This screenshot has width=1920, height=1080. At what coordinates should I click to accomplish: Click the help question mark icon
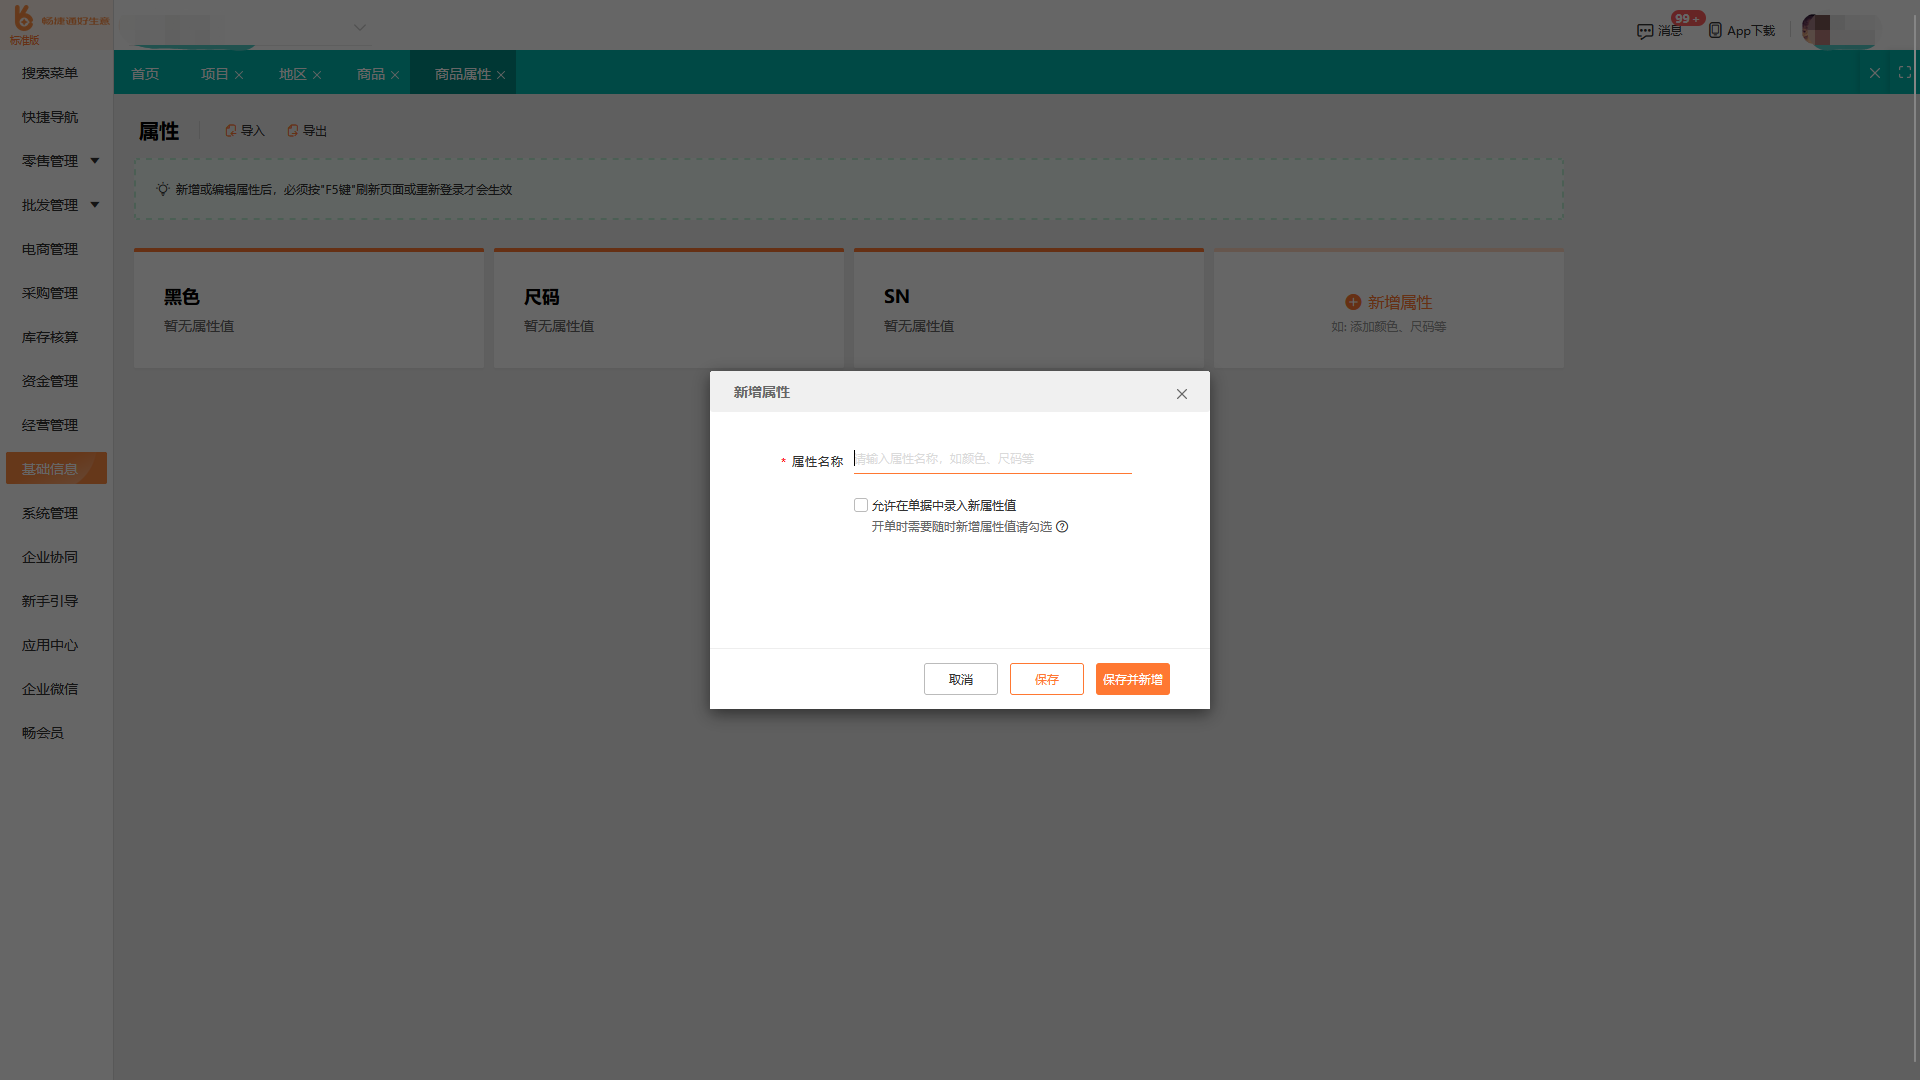pos(1063,526)
